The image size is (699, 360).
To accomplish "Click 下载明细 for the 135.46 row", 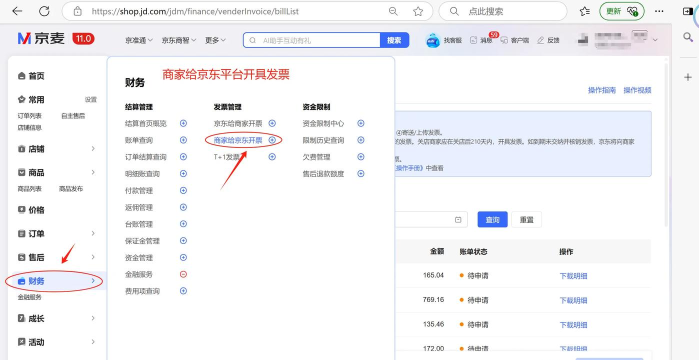I will pos(573,325).
